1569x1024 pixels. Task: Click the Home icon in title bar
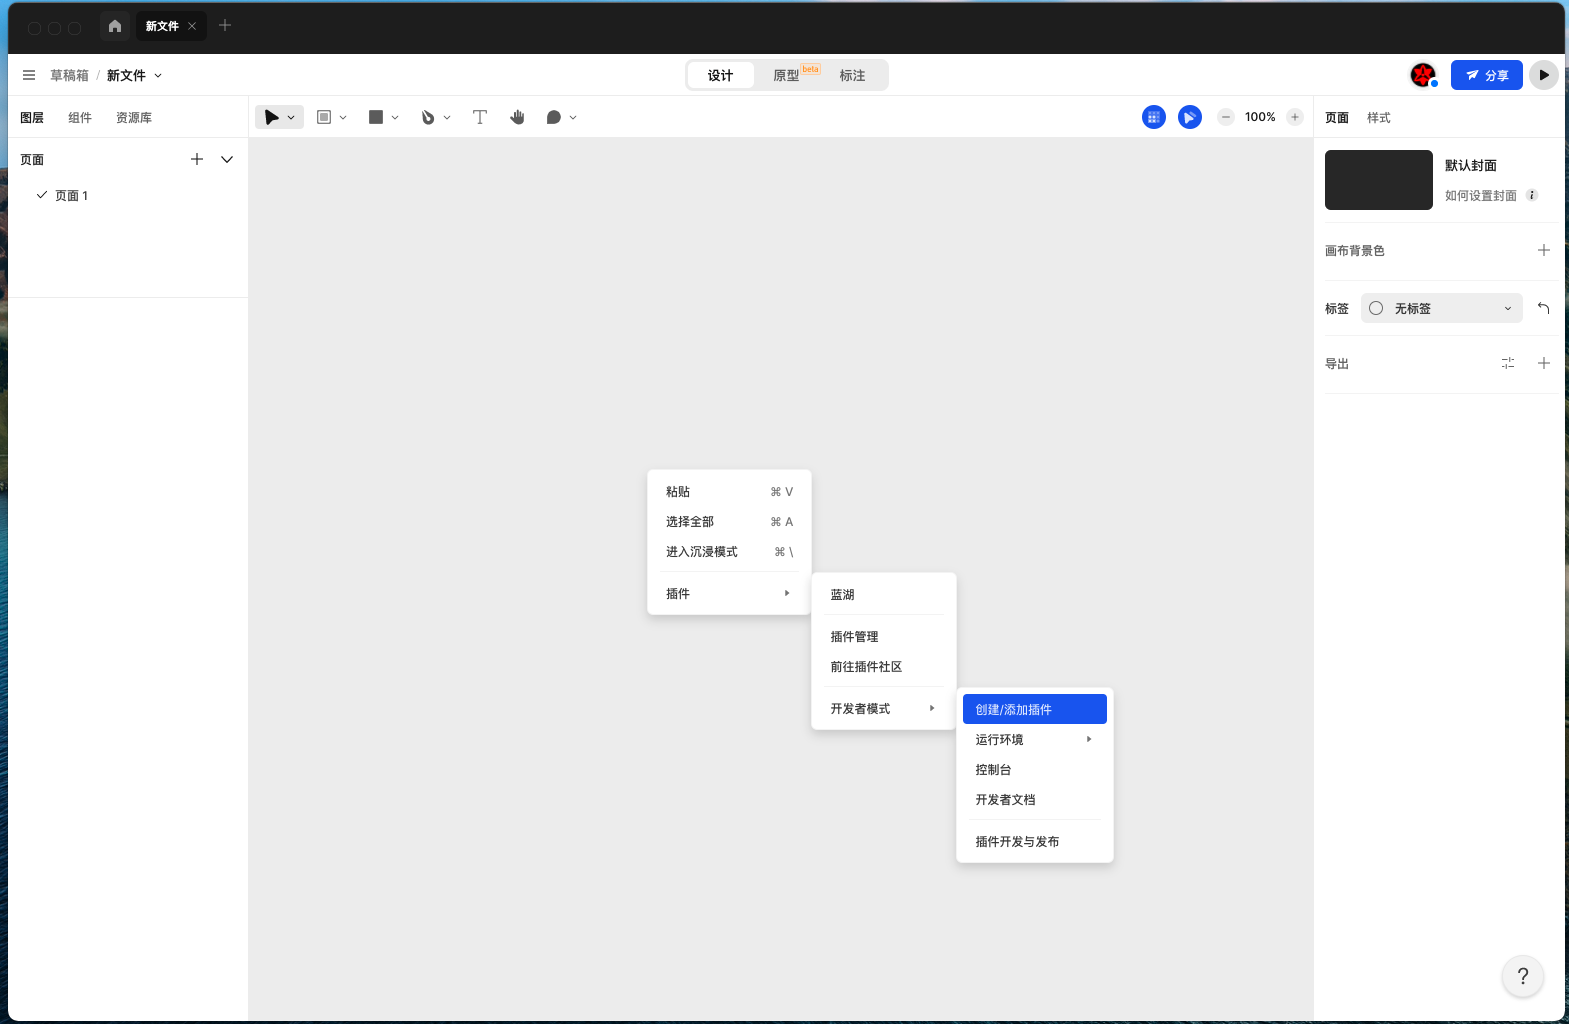click(x=115, y=26)
